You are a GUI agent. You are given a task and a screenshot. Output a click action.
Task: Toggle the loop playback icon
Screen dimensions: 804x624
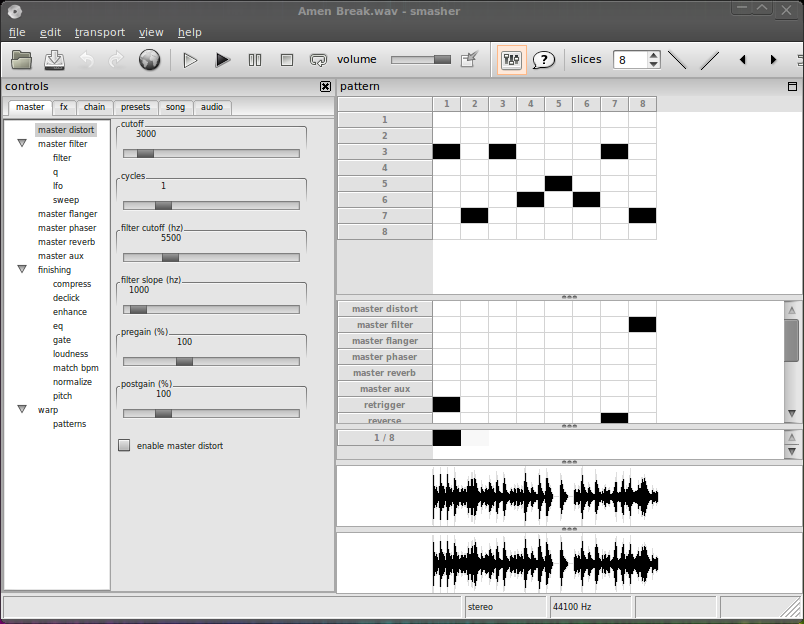tap(318, 60)
